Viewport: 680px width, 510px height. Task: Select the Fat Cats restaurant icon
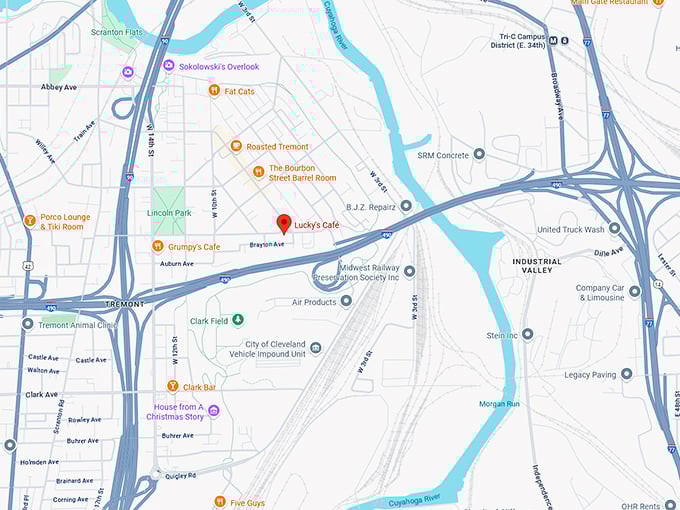pyautogui.click(x=214, y=91)
